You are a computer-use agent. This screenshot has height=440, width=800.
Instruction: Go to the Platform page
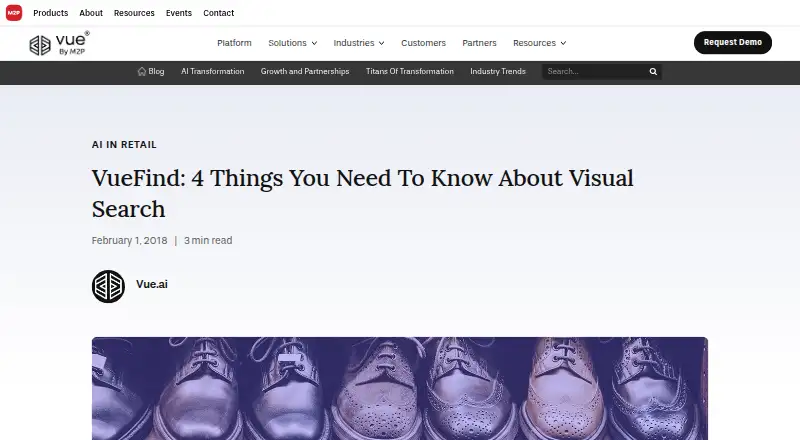pos(234,43)
